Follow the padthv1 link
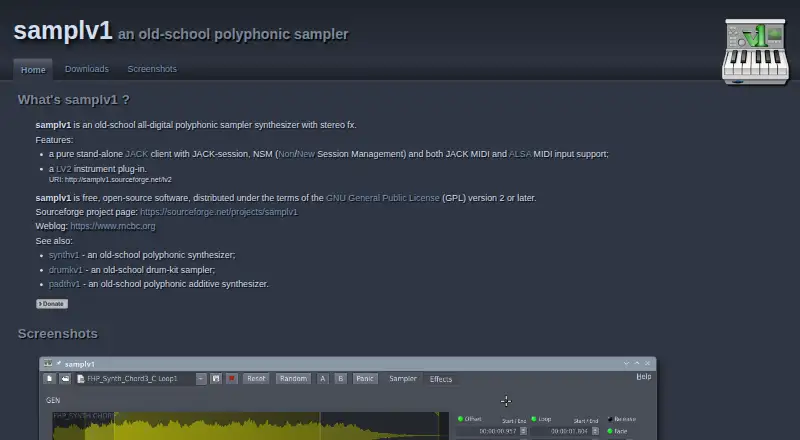Viewport: 800px width, 440px height. click(x=65, y=284)
